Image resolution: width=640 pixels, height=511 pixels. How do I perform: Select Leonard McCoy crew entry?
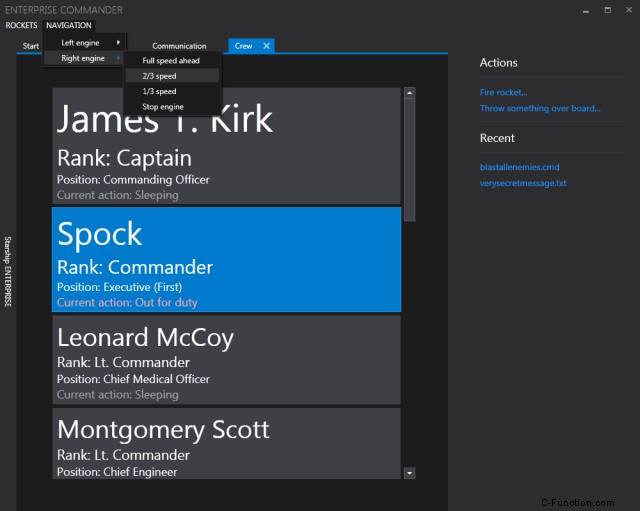226,360
